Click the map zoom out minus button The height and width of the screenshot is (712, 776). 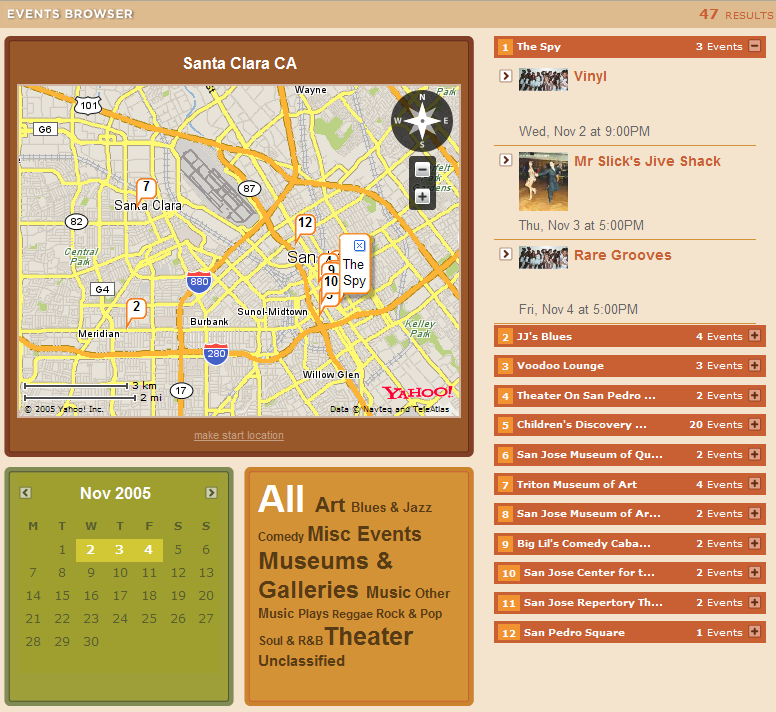click(x=422, y=170)
